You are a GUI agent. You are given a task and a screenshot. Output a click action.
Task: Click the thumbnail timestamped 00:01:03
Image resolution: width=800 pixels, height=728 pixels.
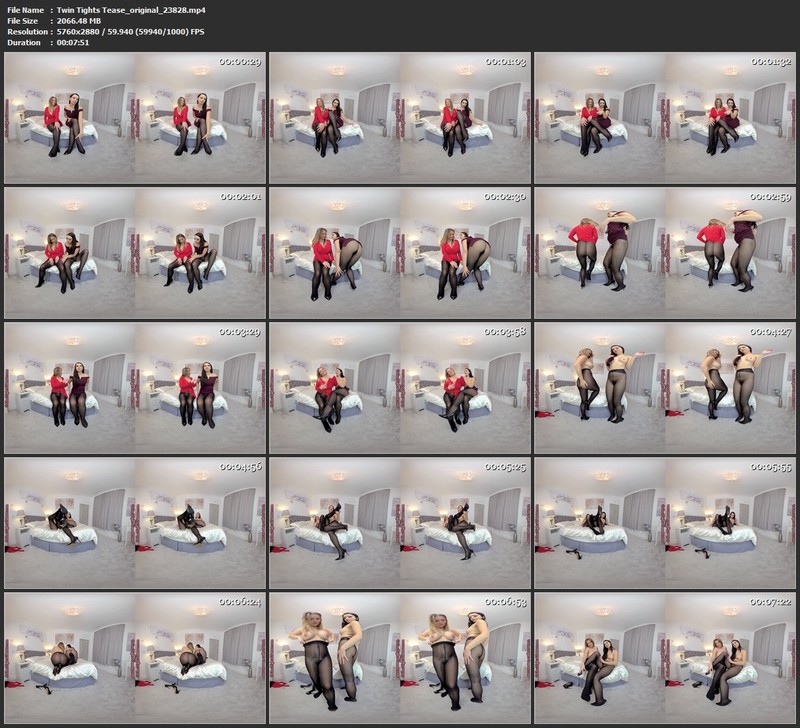(x=400, y=118)
